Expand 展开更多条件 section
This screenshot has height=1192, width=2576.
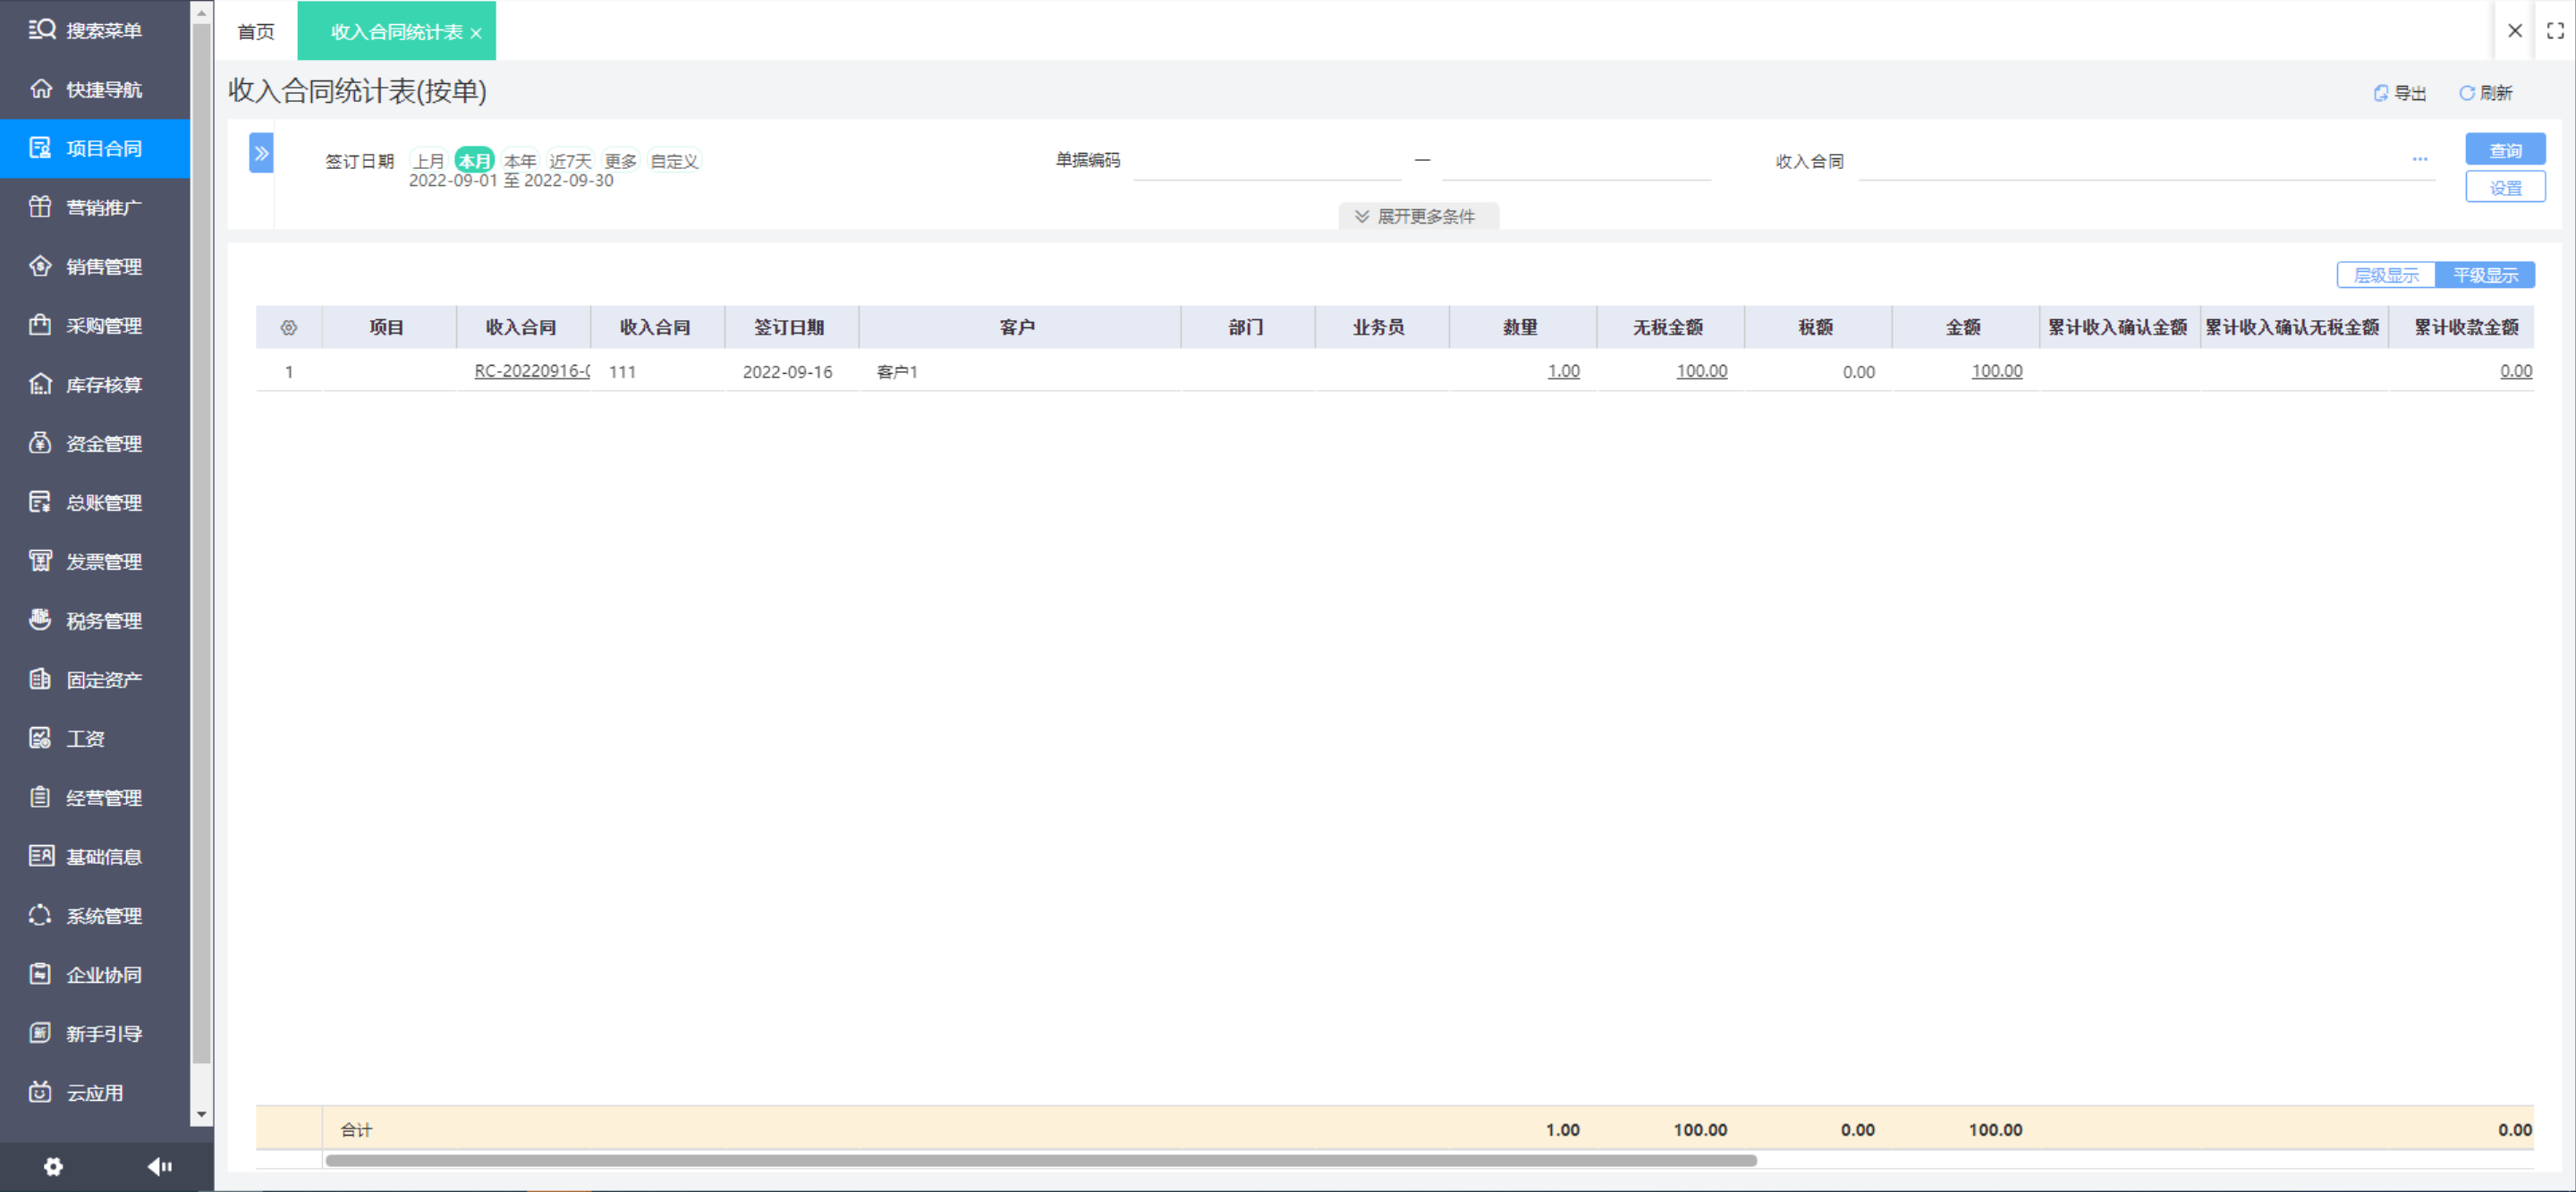coord(1414,216)
